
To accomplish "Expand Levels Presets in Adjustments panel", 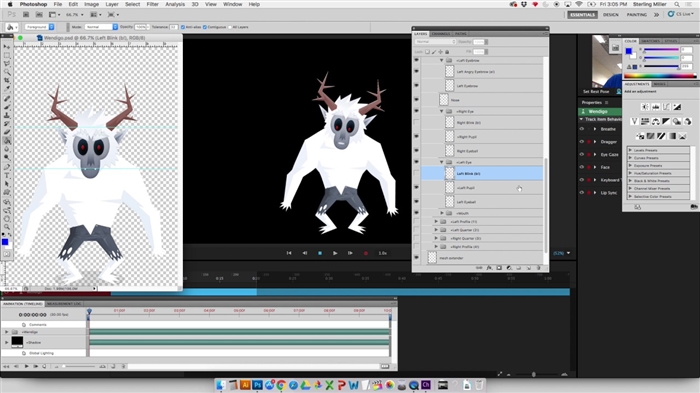I will click(630, 151).
